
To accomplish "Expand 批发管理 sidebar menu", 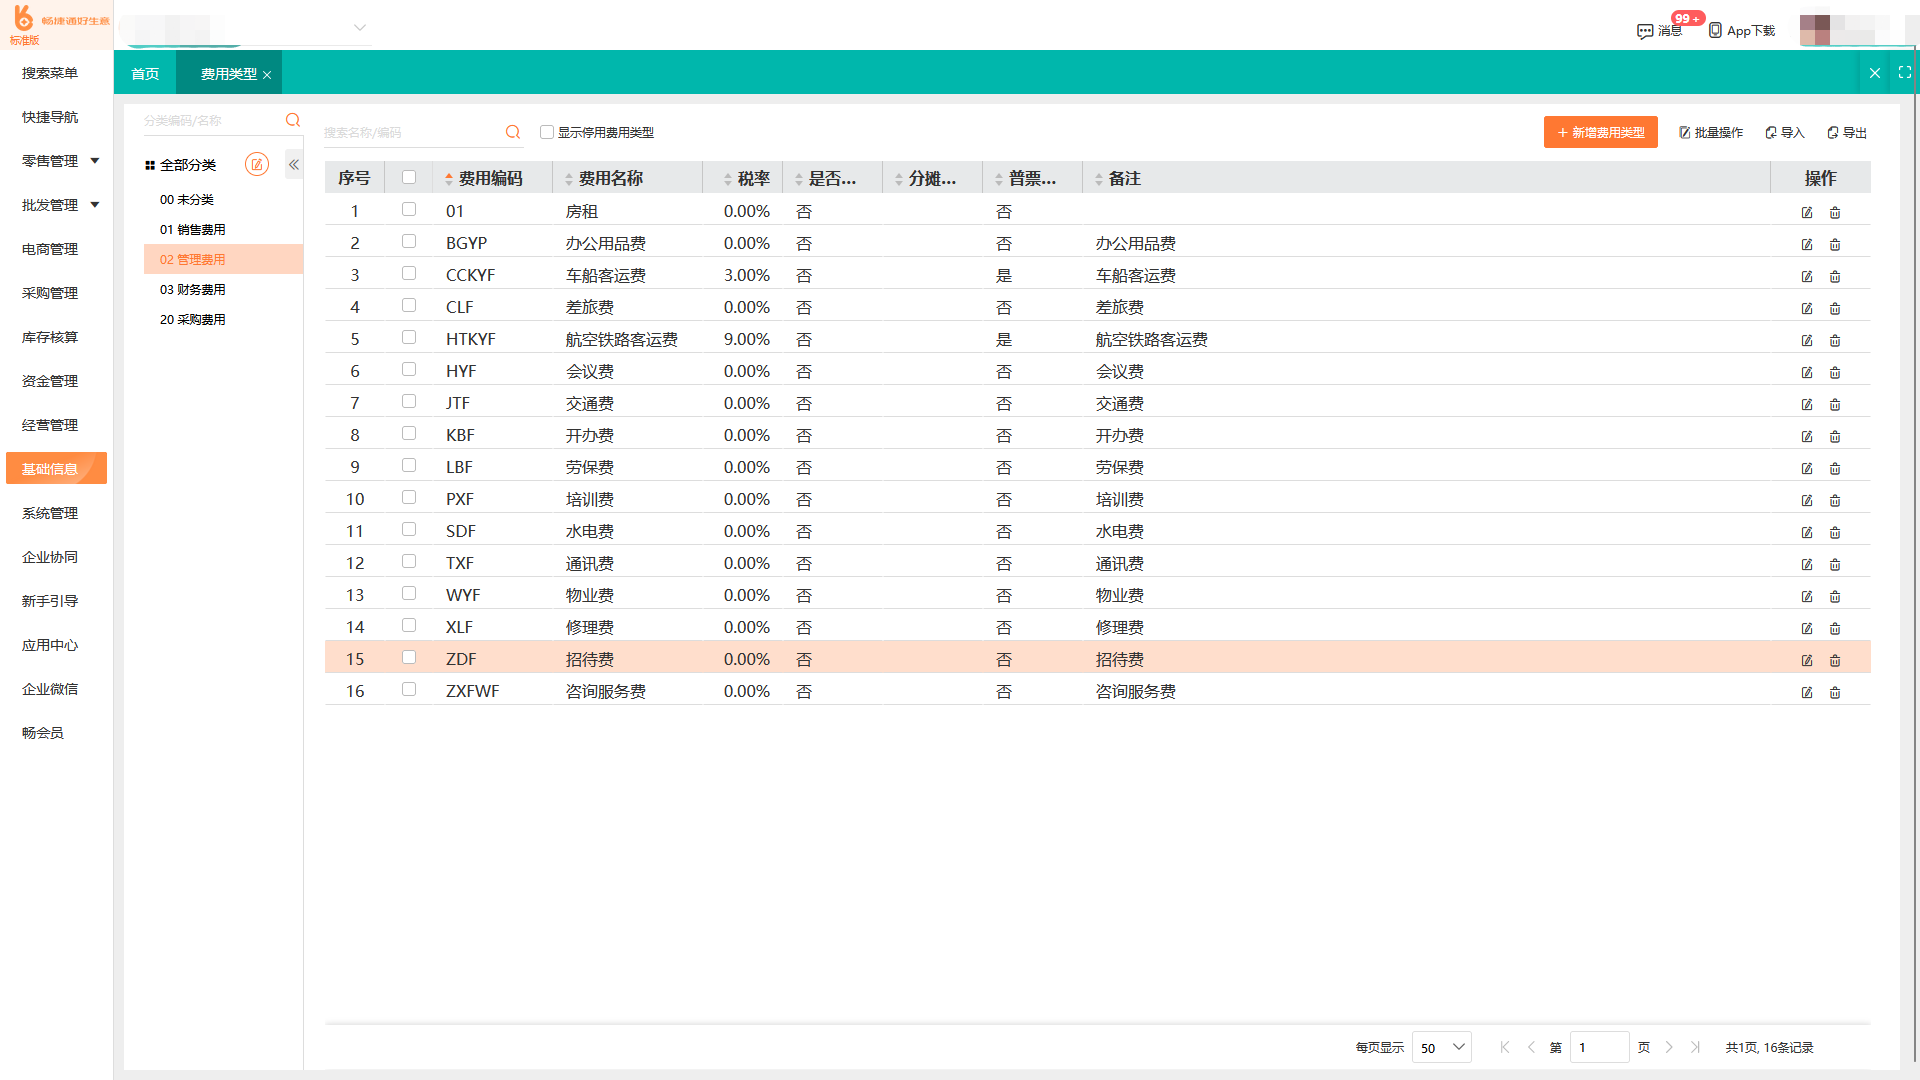I will point(100,203).
